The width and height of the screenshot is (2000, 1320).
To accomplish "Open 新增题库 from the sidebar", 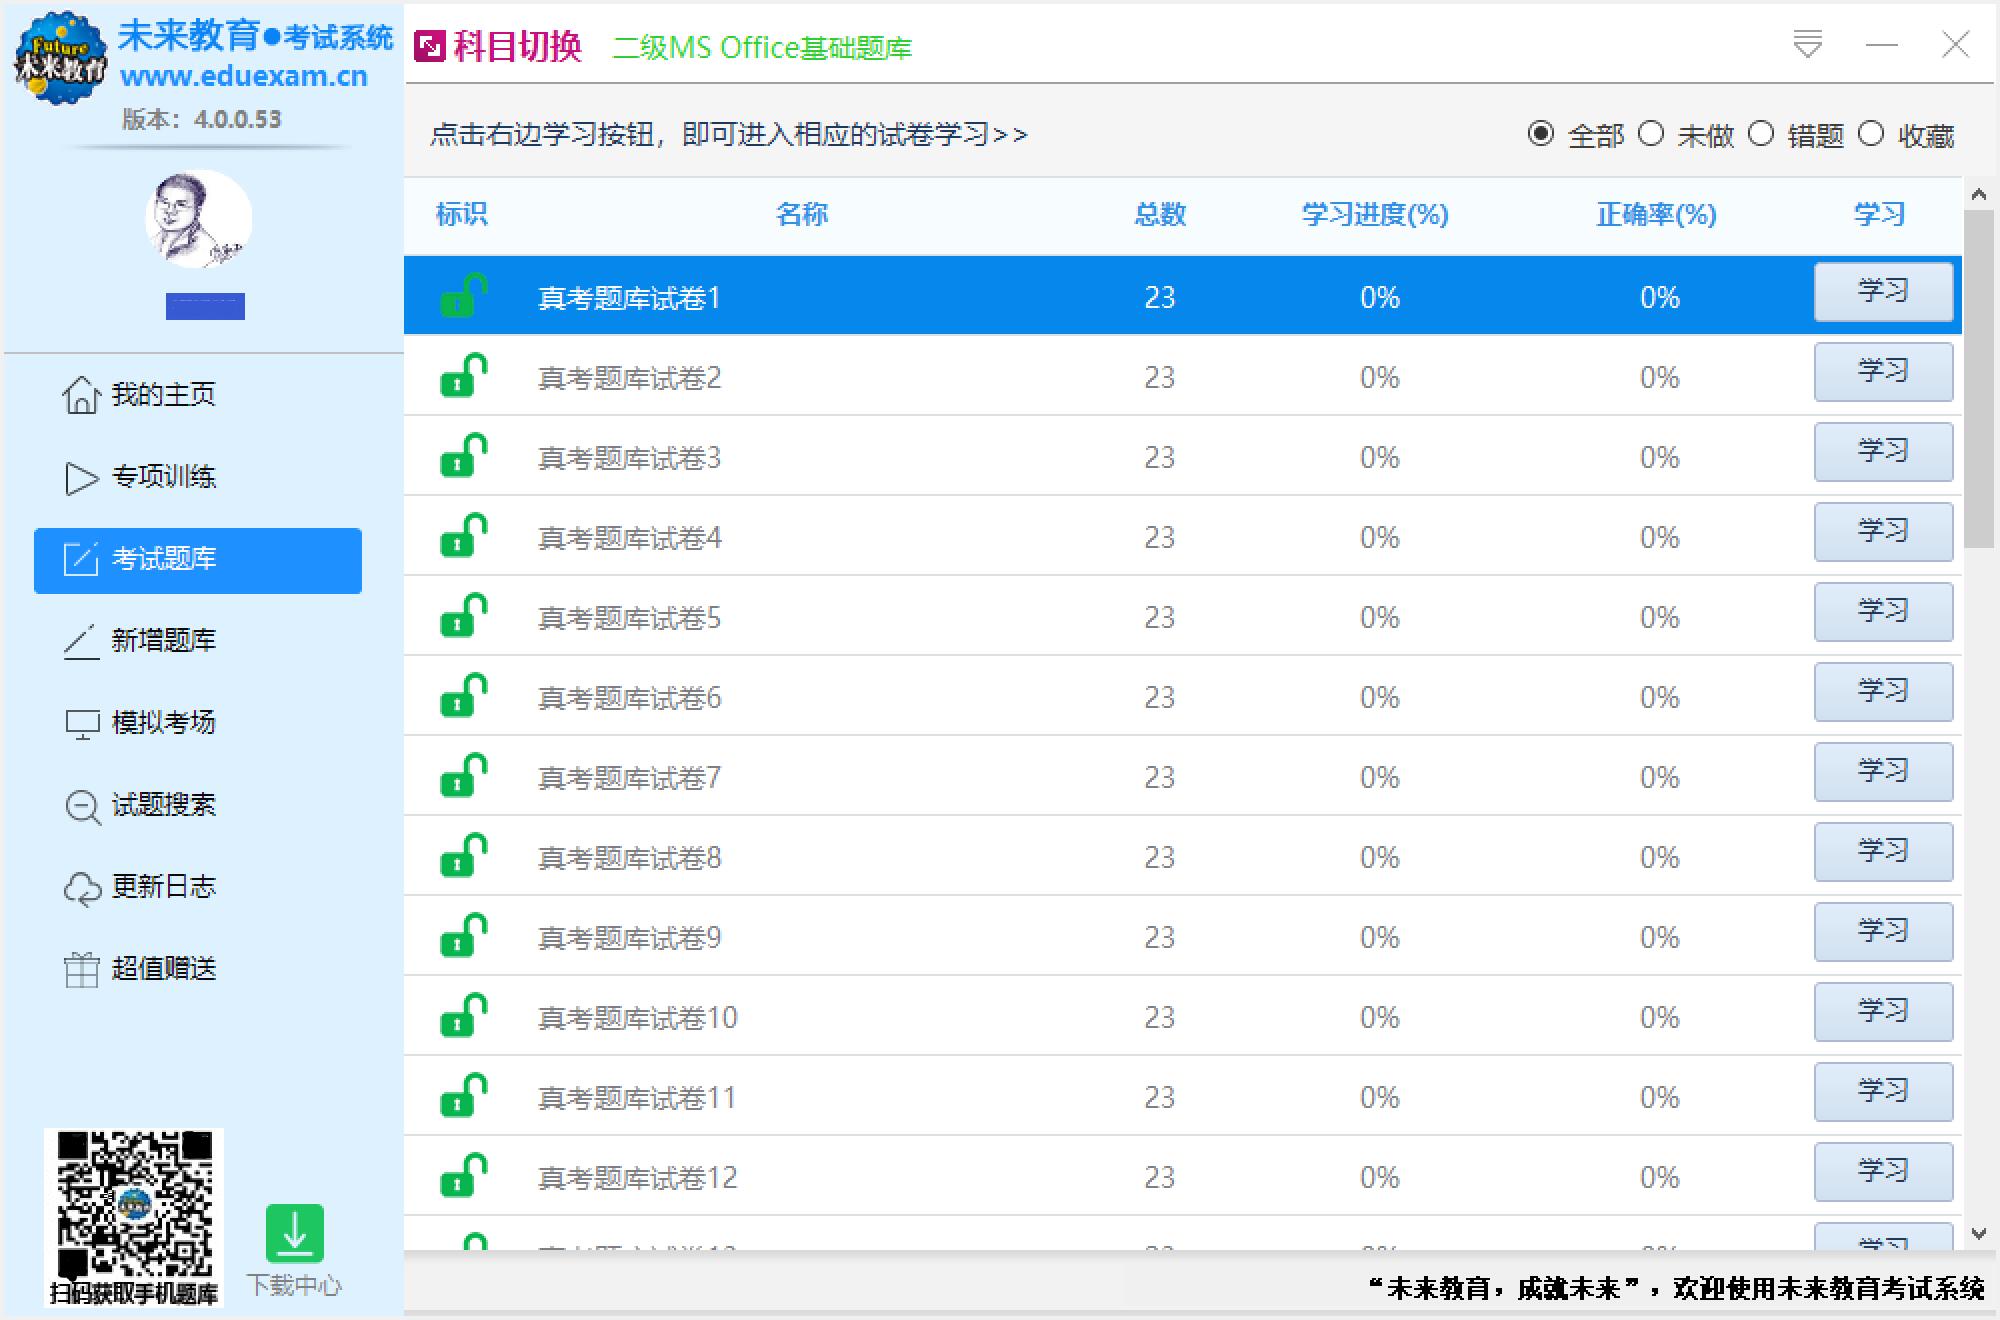I will pyautogui.click(x=163, y=641).
